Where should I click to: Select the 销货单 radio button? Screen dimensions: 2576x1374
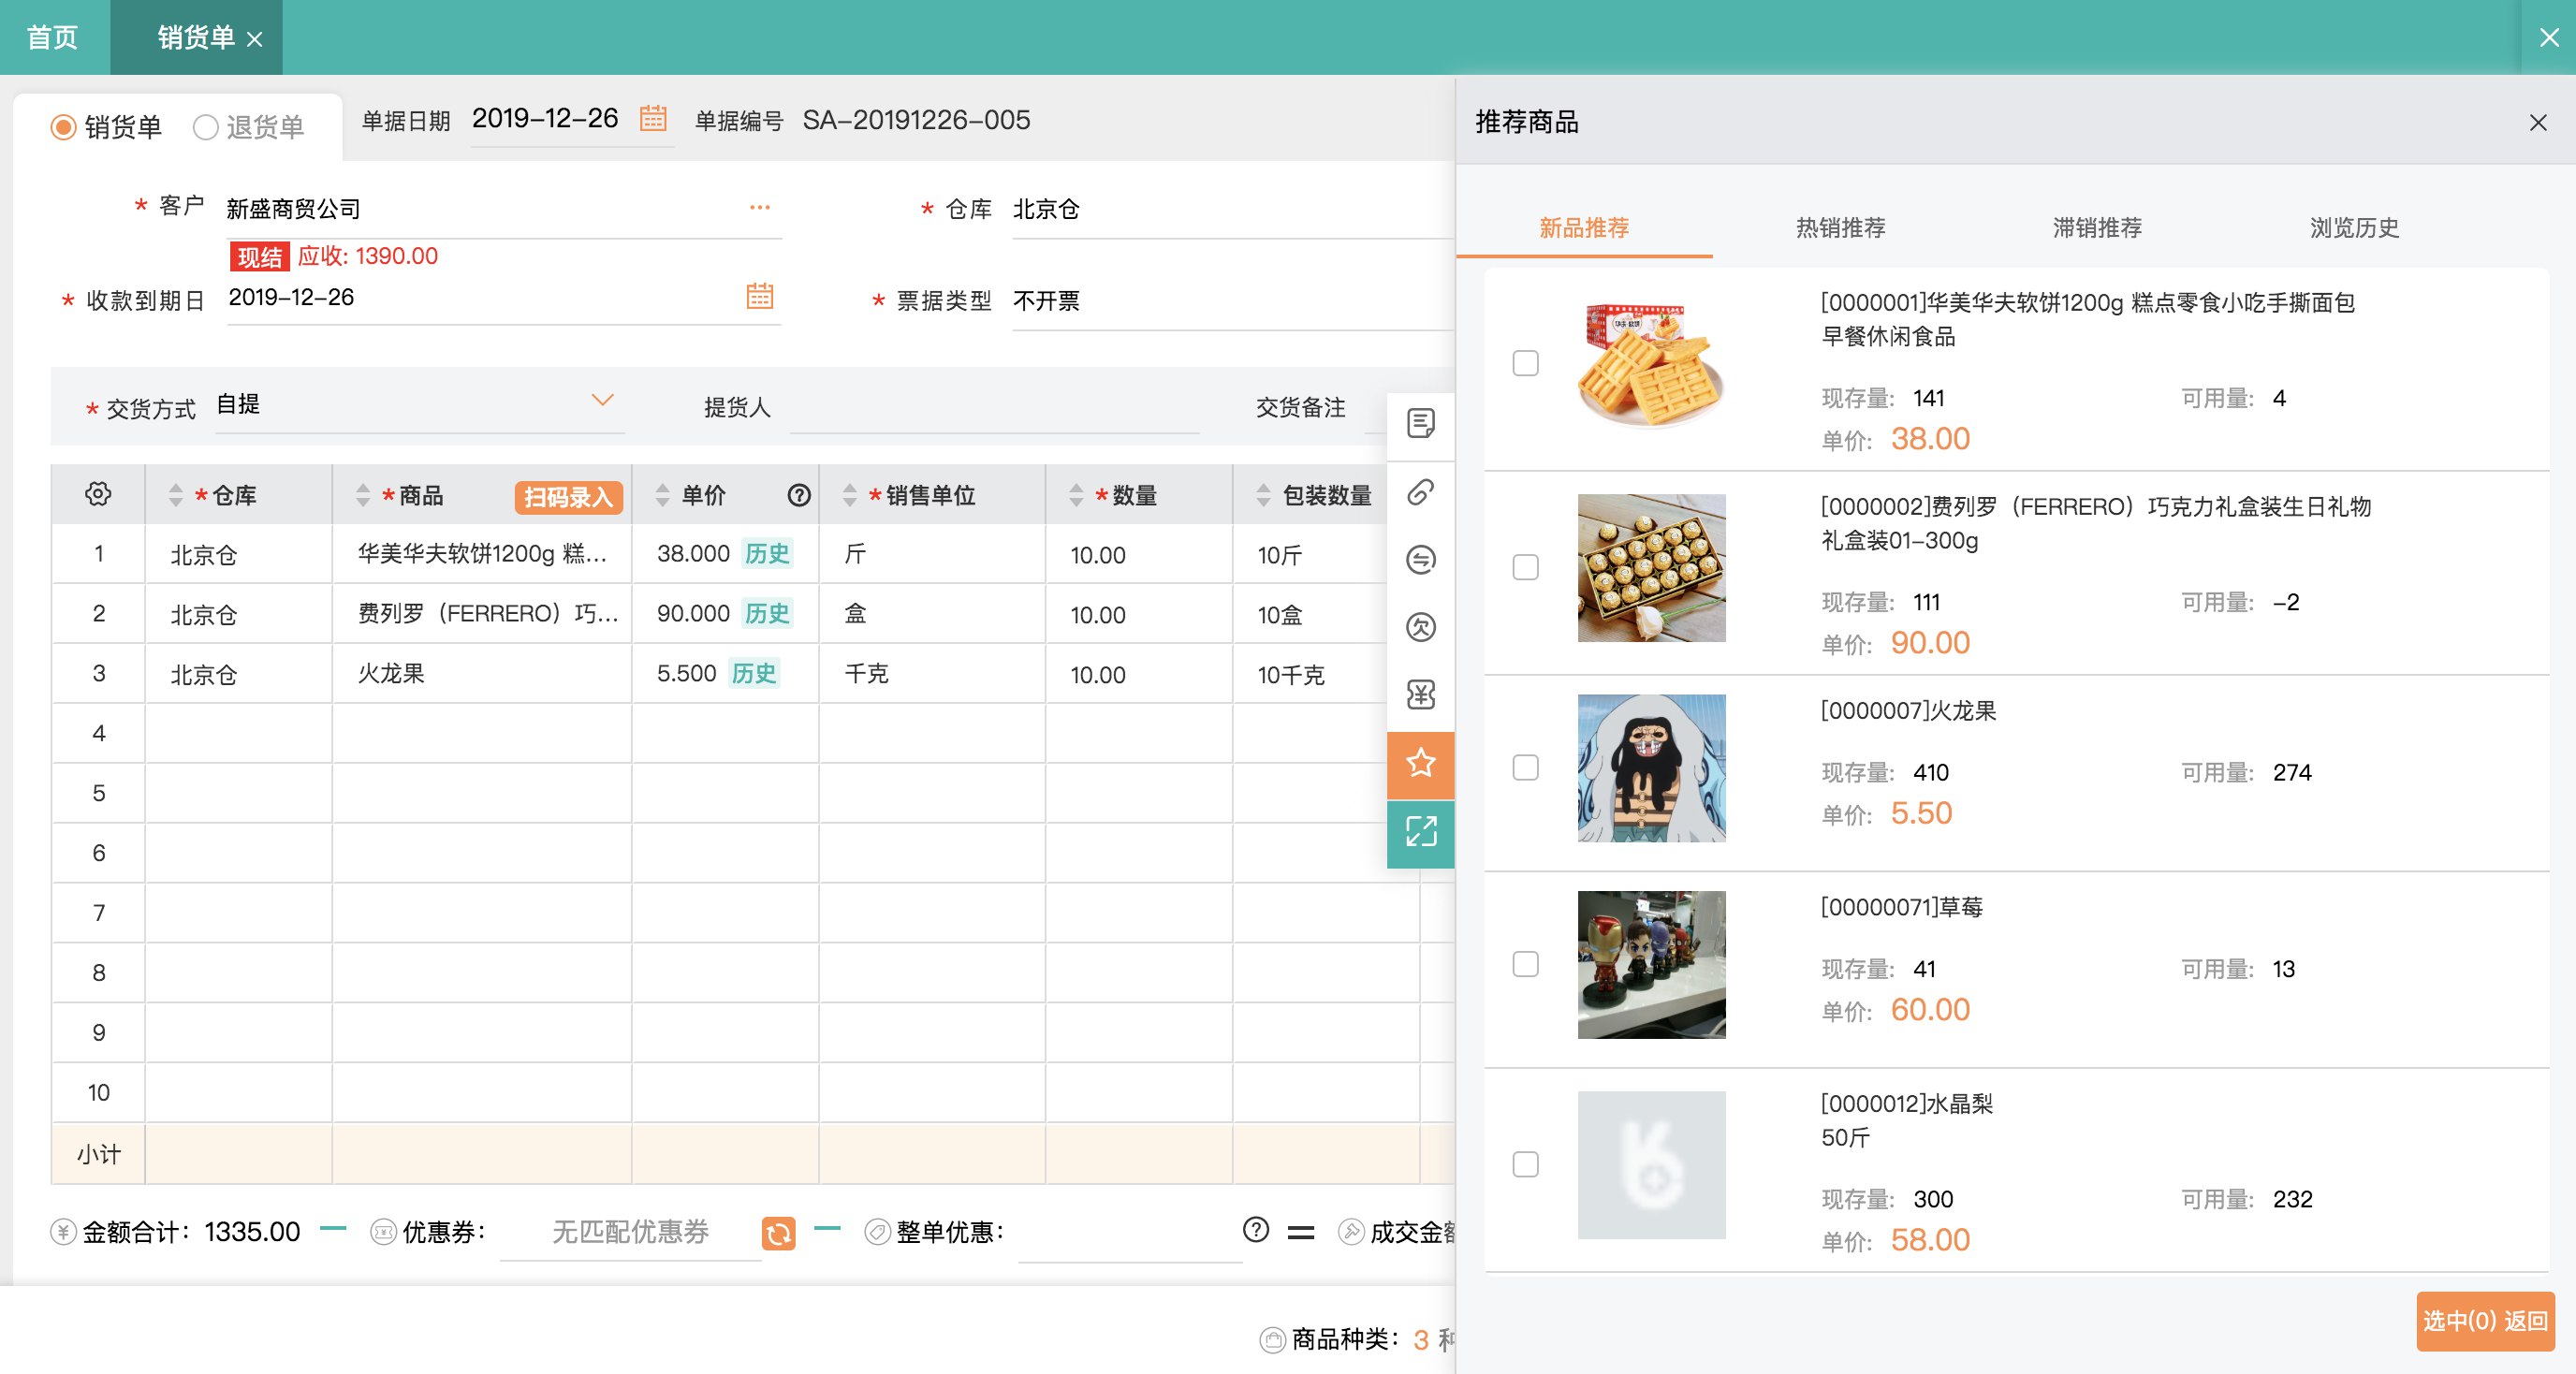click(x=63, y=121)
